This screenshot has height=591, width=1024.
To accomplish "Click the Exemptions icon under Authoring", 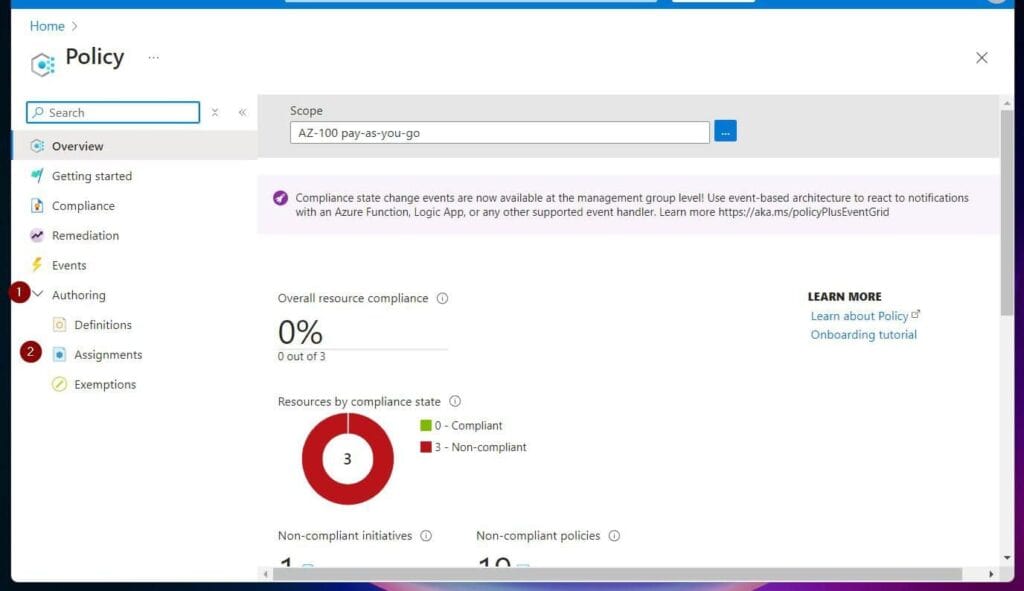I will [59, 384].
